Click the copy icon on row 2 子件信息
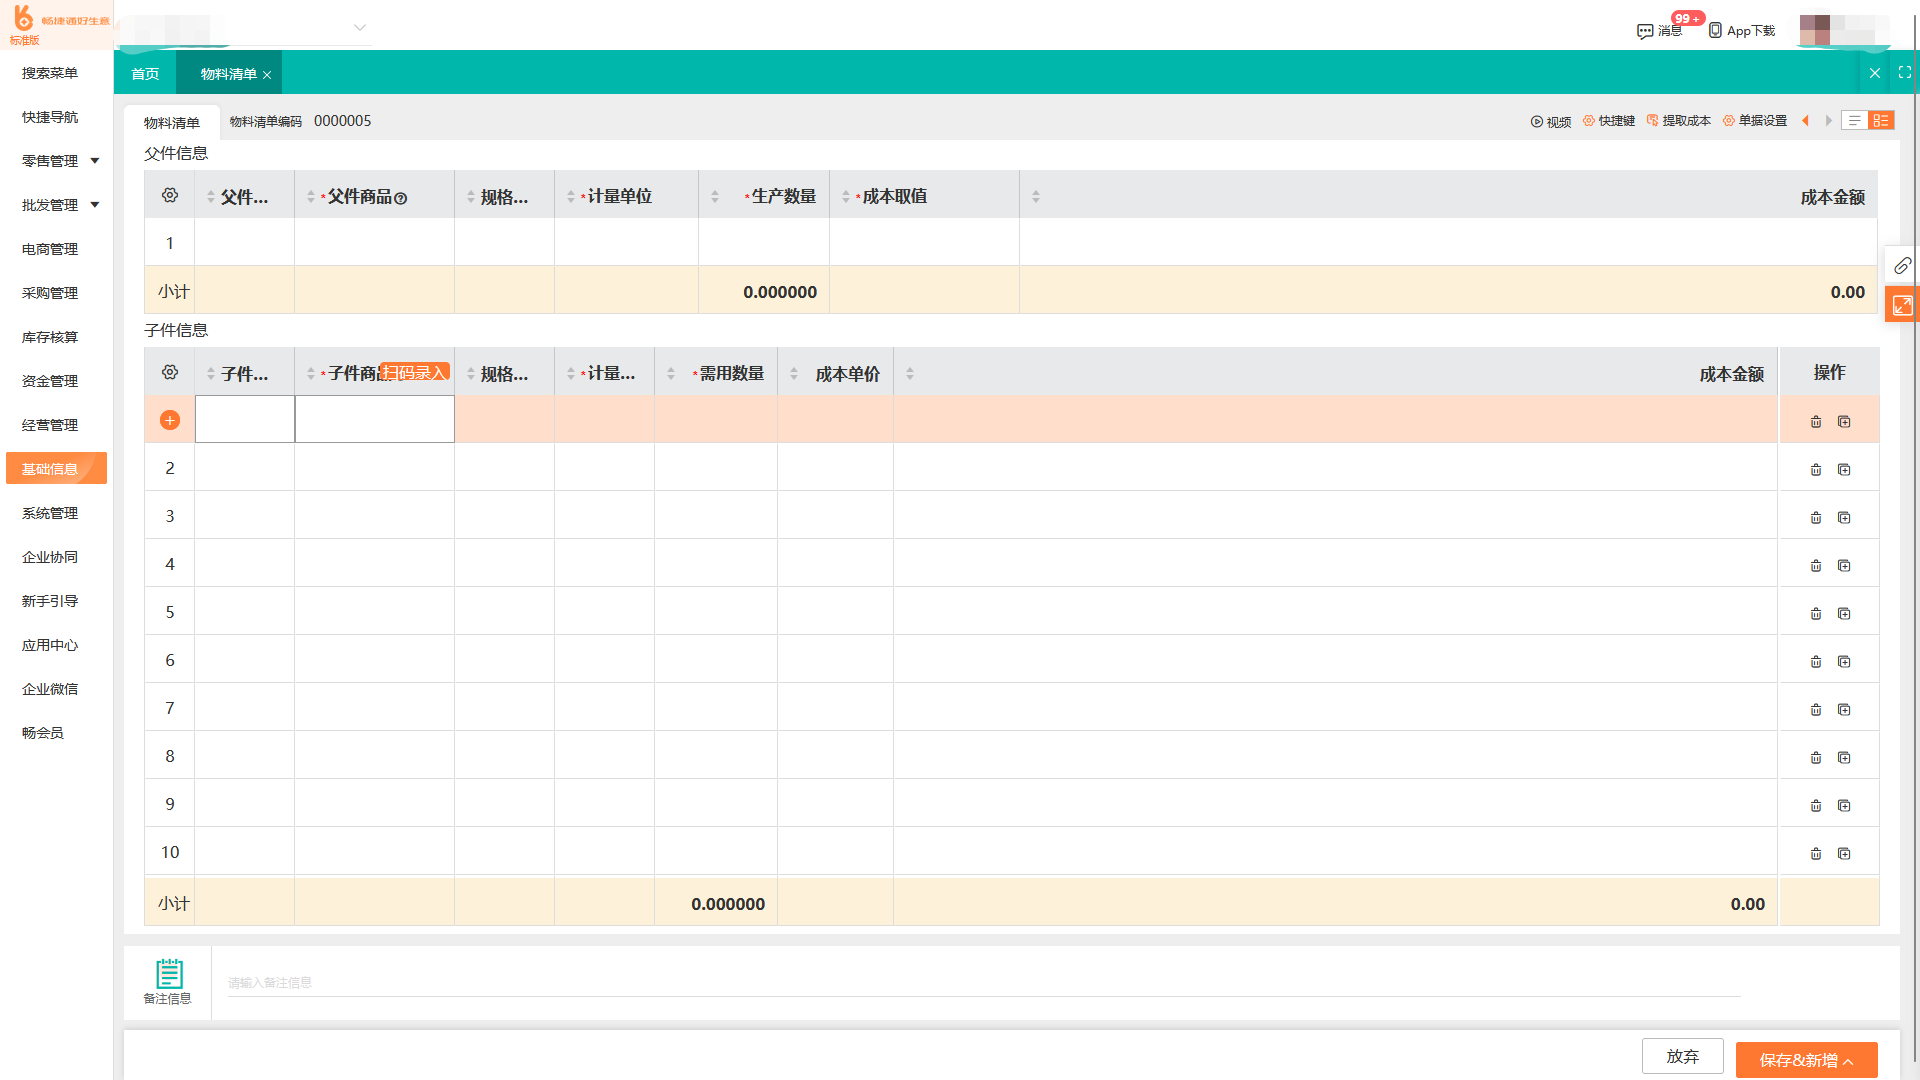The width and height of the screenshot is (1920, 1080). pyautogui.click(x=1844, y=469)
